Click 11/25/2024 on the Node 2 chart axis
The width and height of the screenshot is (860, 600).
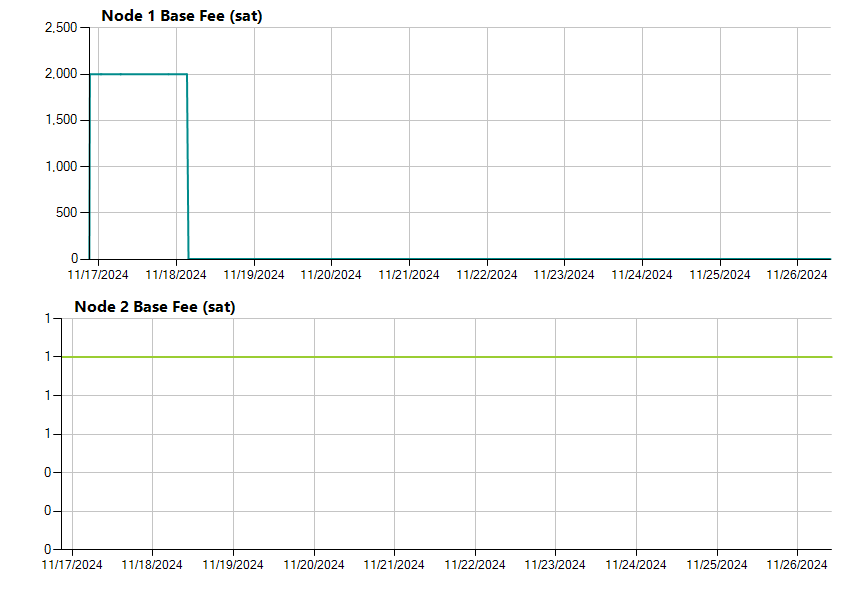[x=717, y=564]
